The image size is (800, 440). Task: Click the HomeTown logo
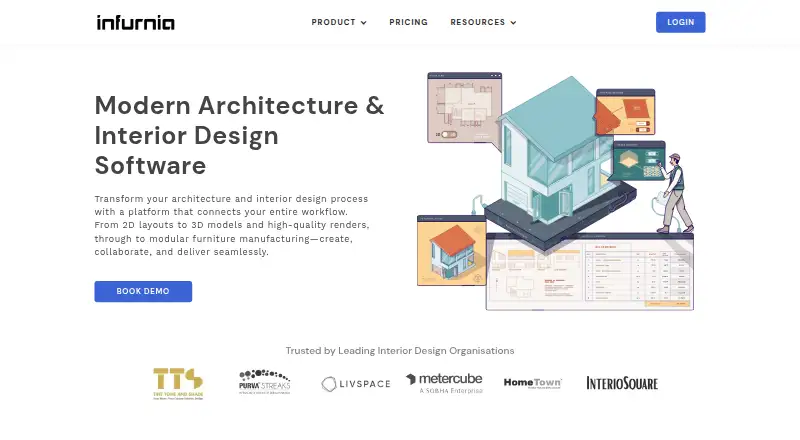click(x=532, y=383)
